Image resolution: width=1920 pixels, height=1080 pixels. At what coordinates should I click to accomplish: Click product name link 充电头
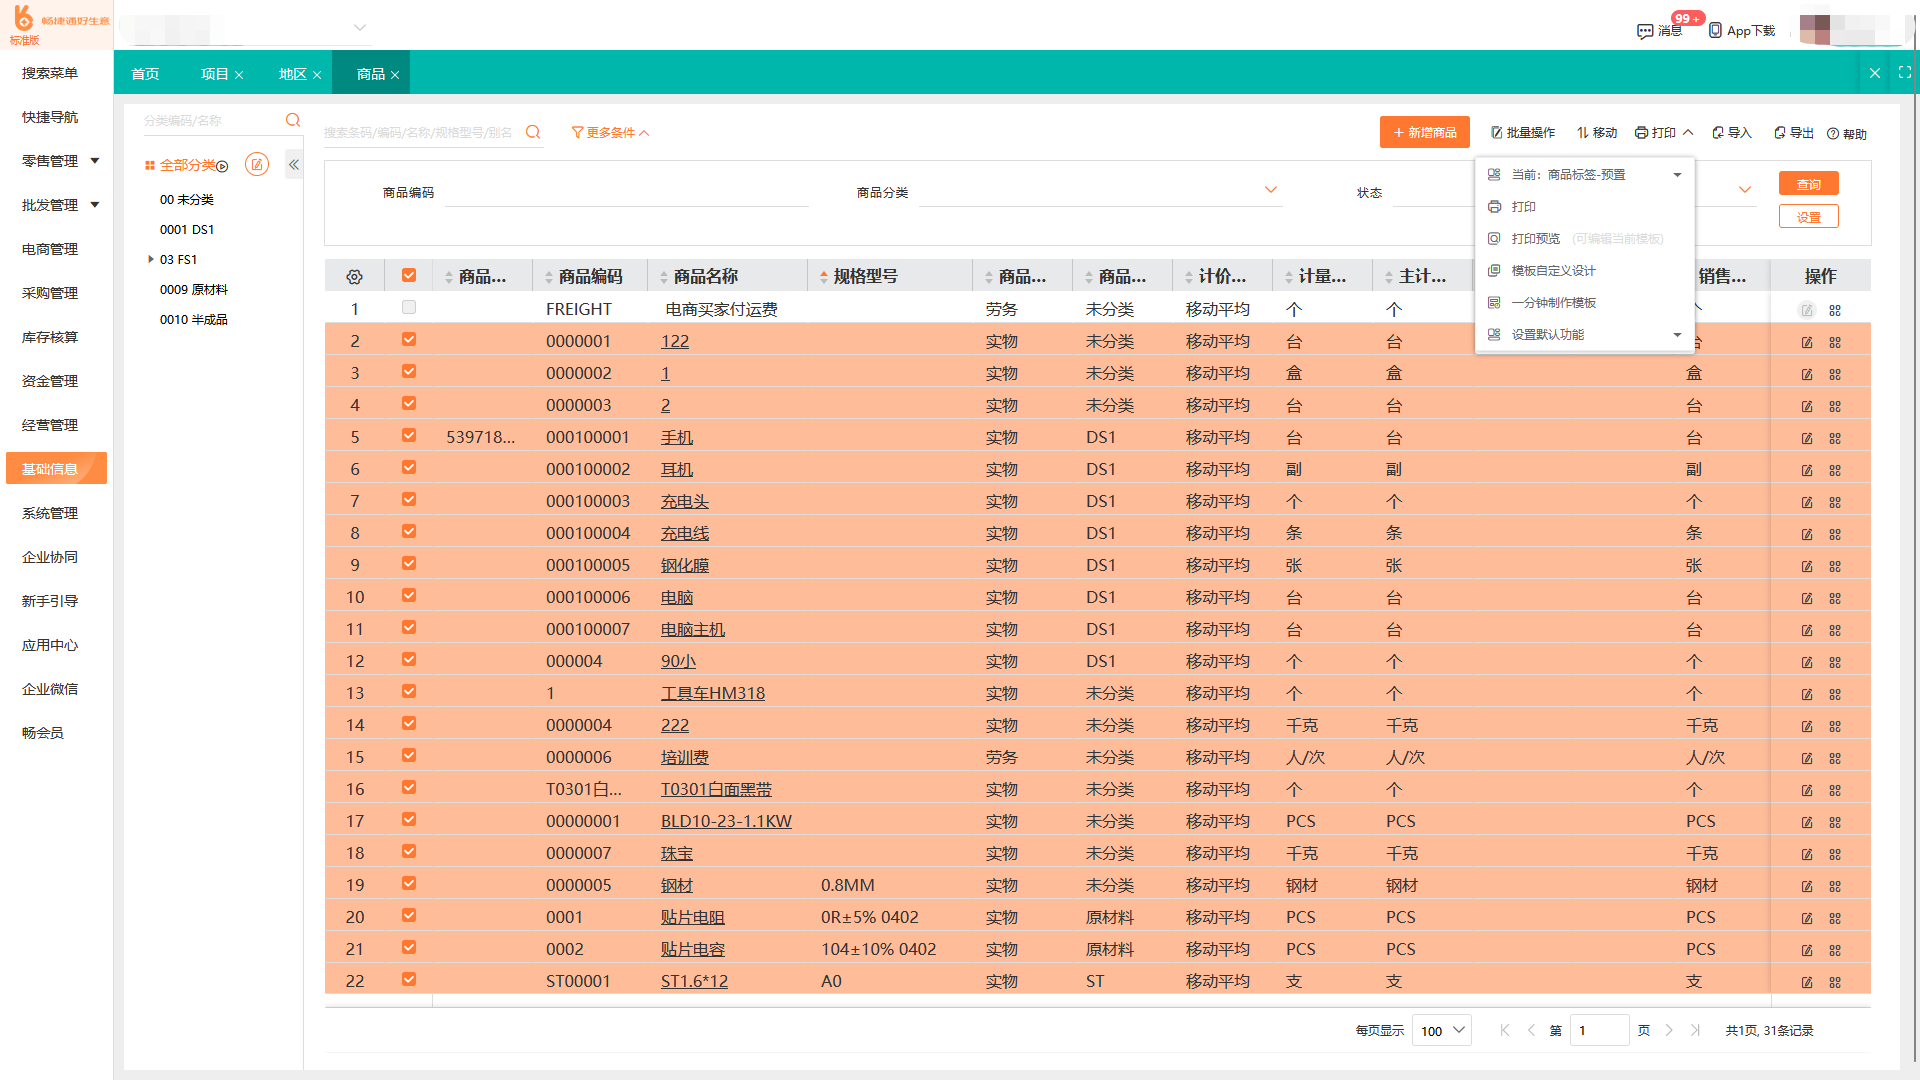click(x=686, y=501)
